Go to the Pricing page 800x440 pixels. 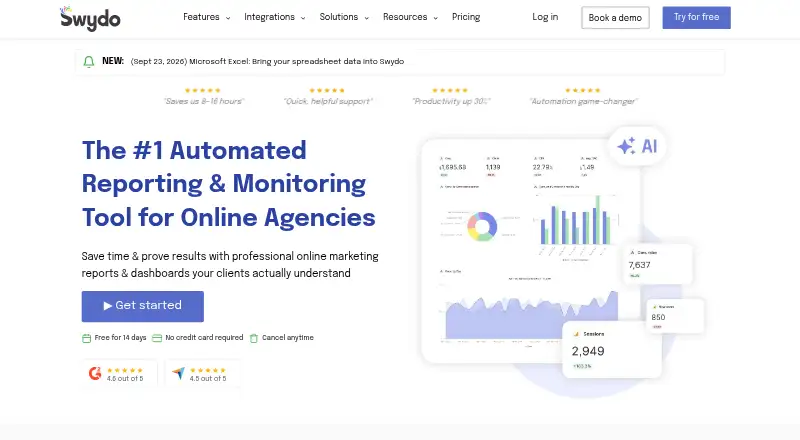click(466, 17)
